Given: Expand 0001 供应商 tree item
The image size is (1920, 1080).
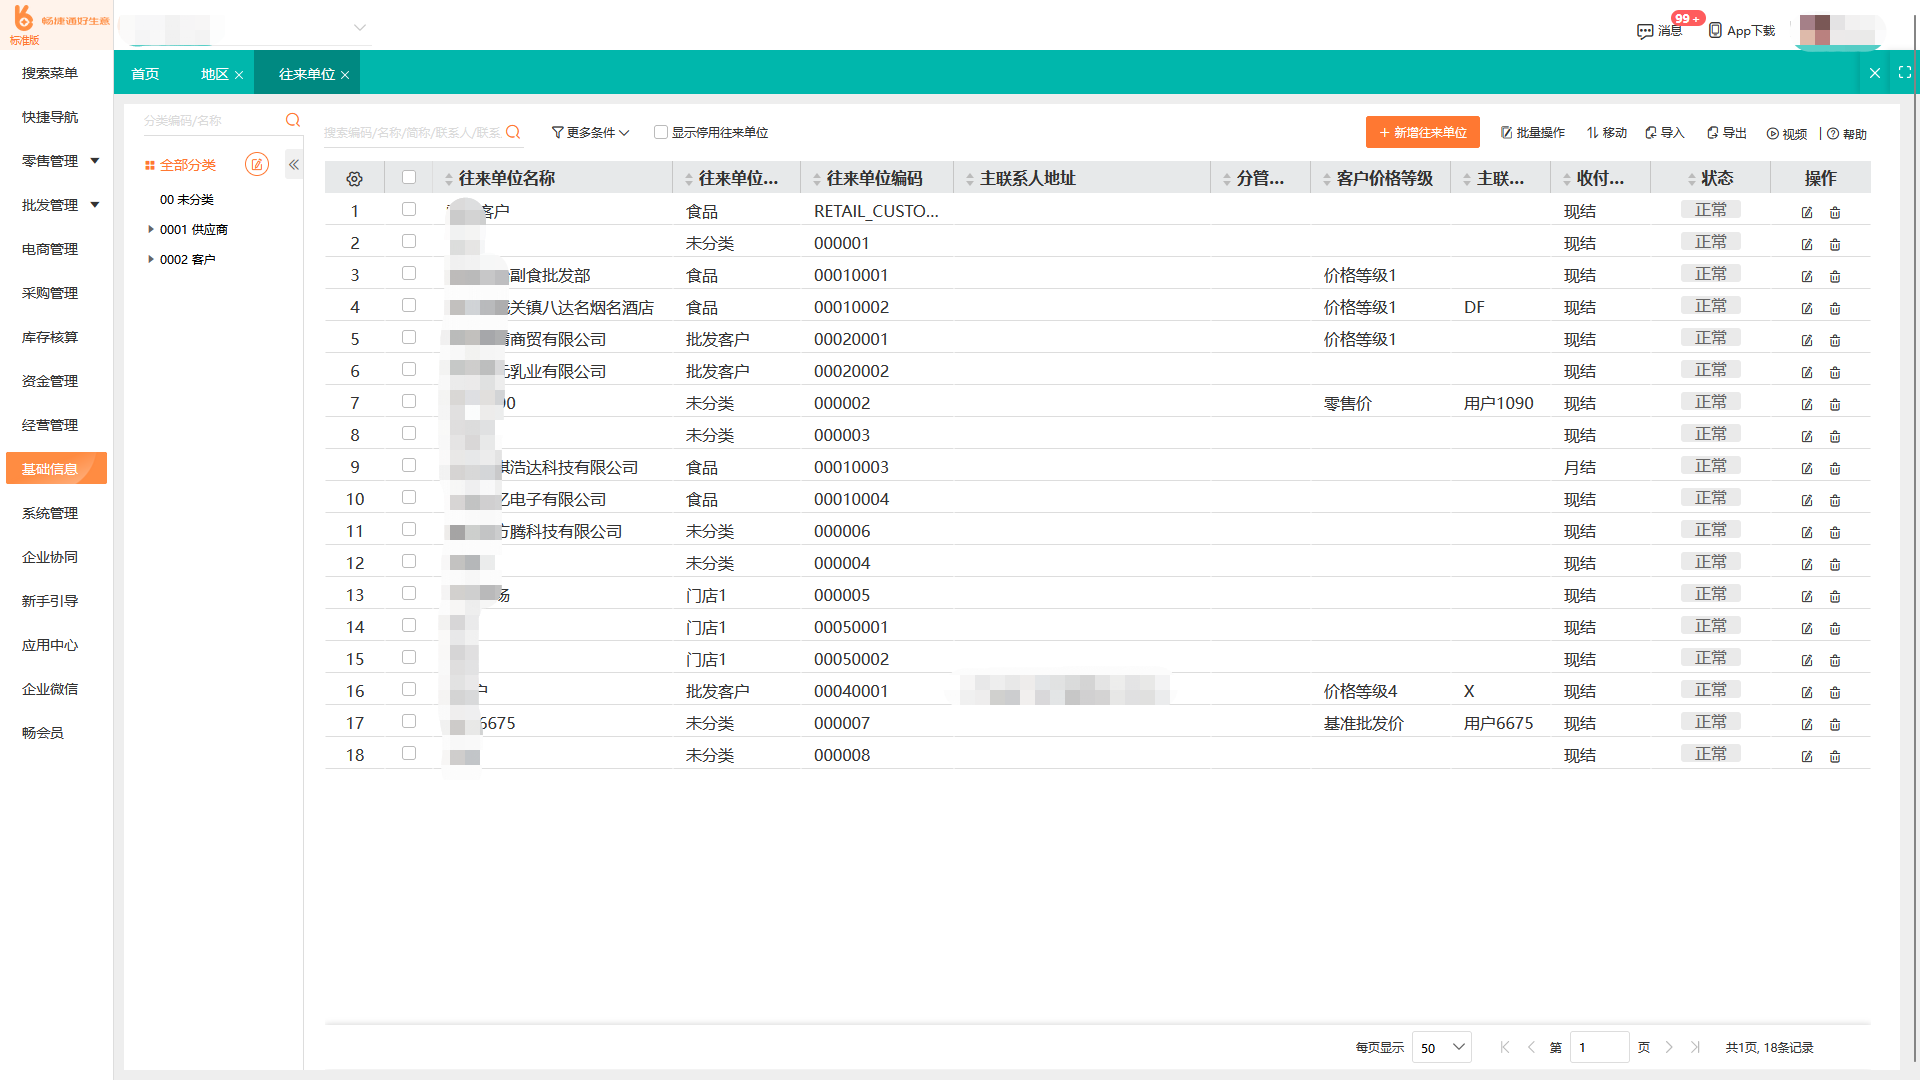Looking at the screenshot, I should coord(150,228).
